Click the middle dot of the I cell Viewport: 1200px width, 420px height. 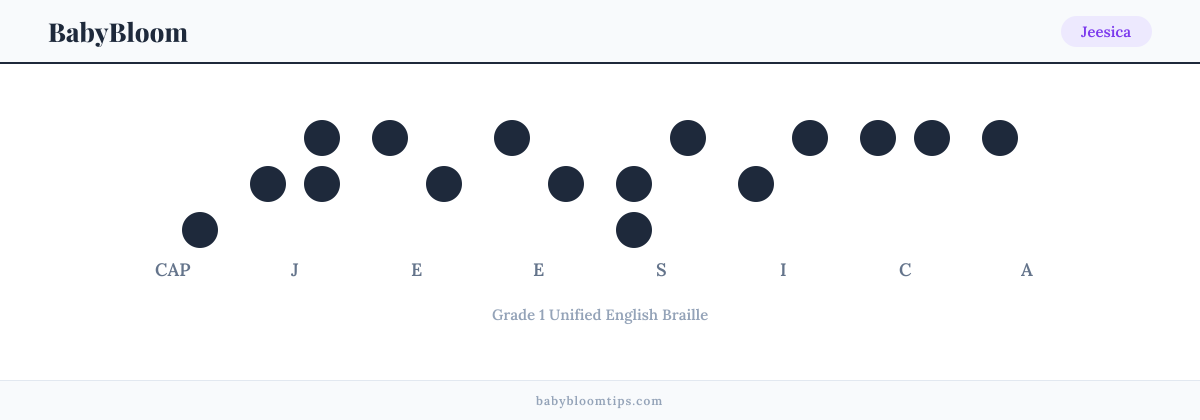coord(756,184)
